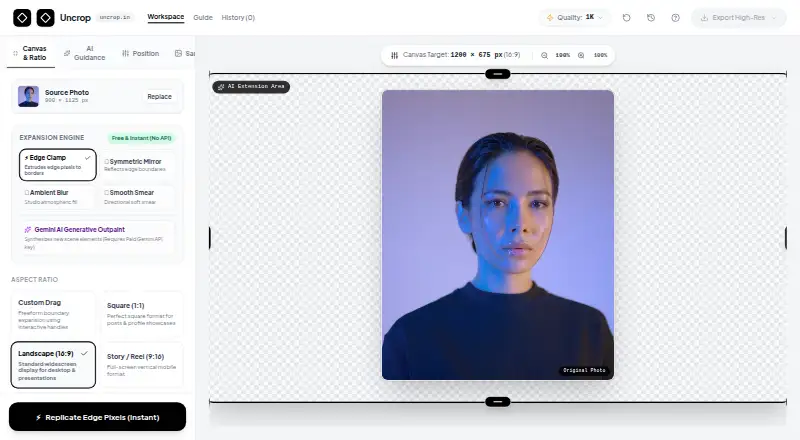Screen dimensions: 800x440
Task: Select the Symmetric Mirror expansion engine
Action: pos(138,165)
